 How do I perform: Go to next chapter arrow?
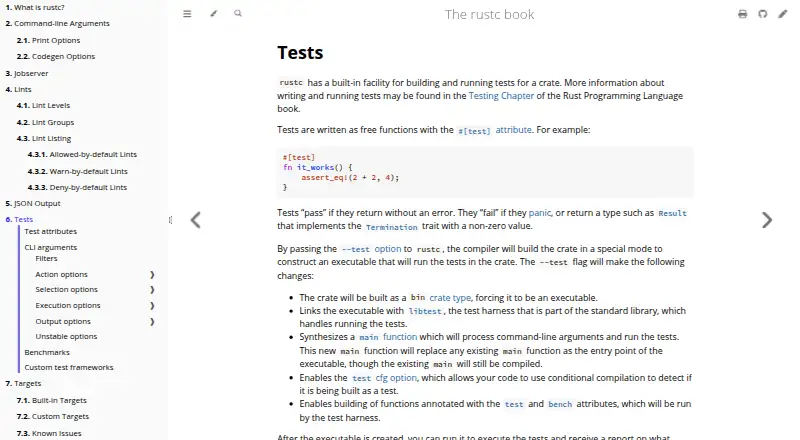click(x=767, y=220)
